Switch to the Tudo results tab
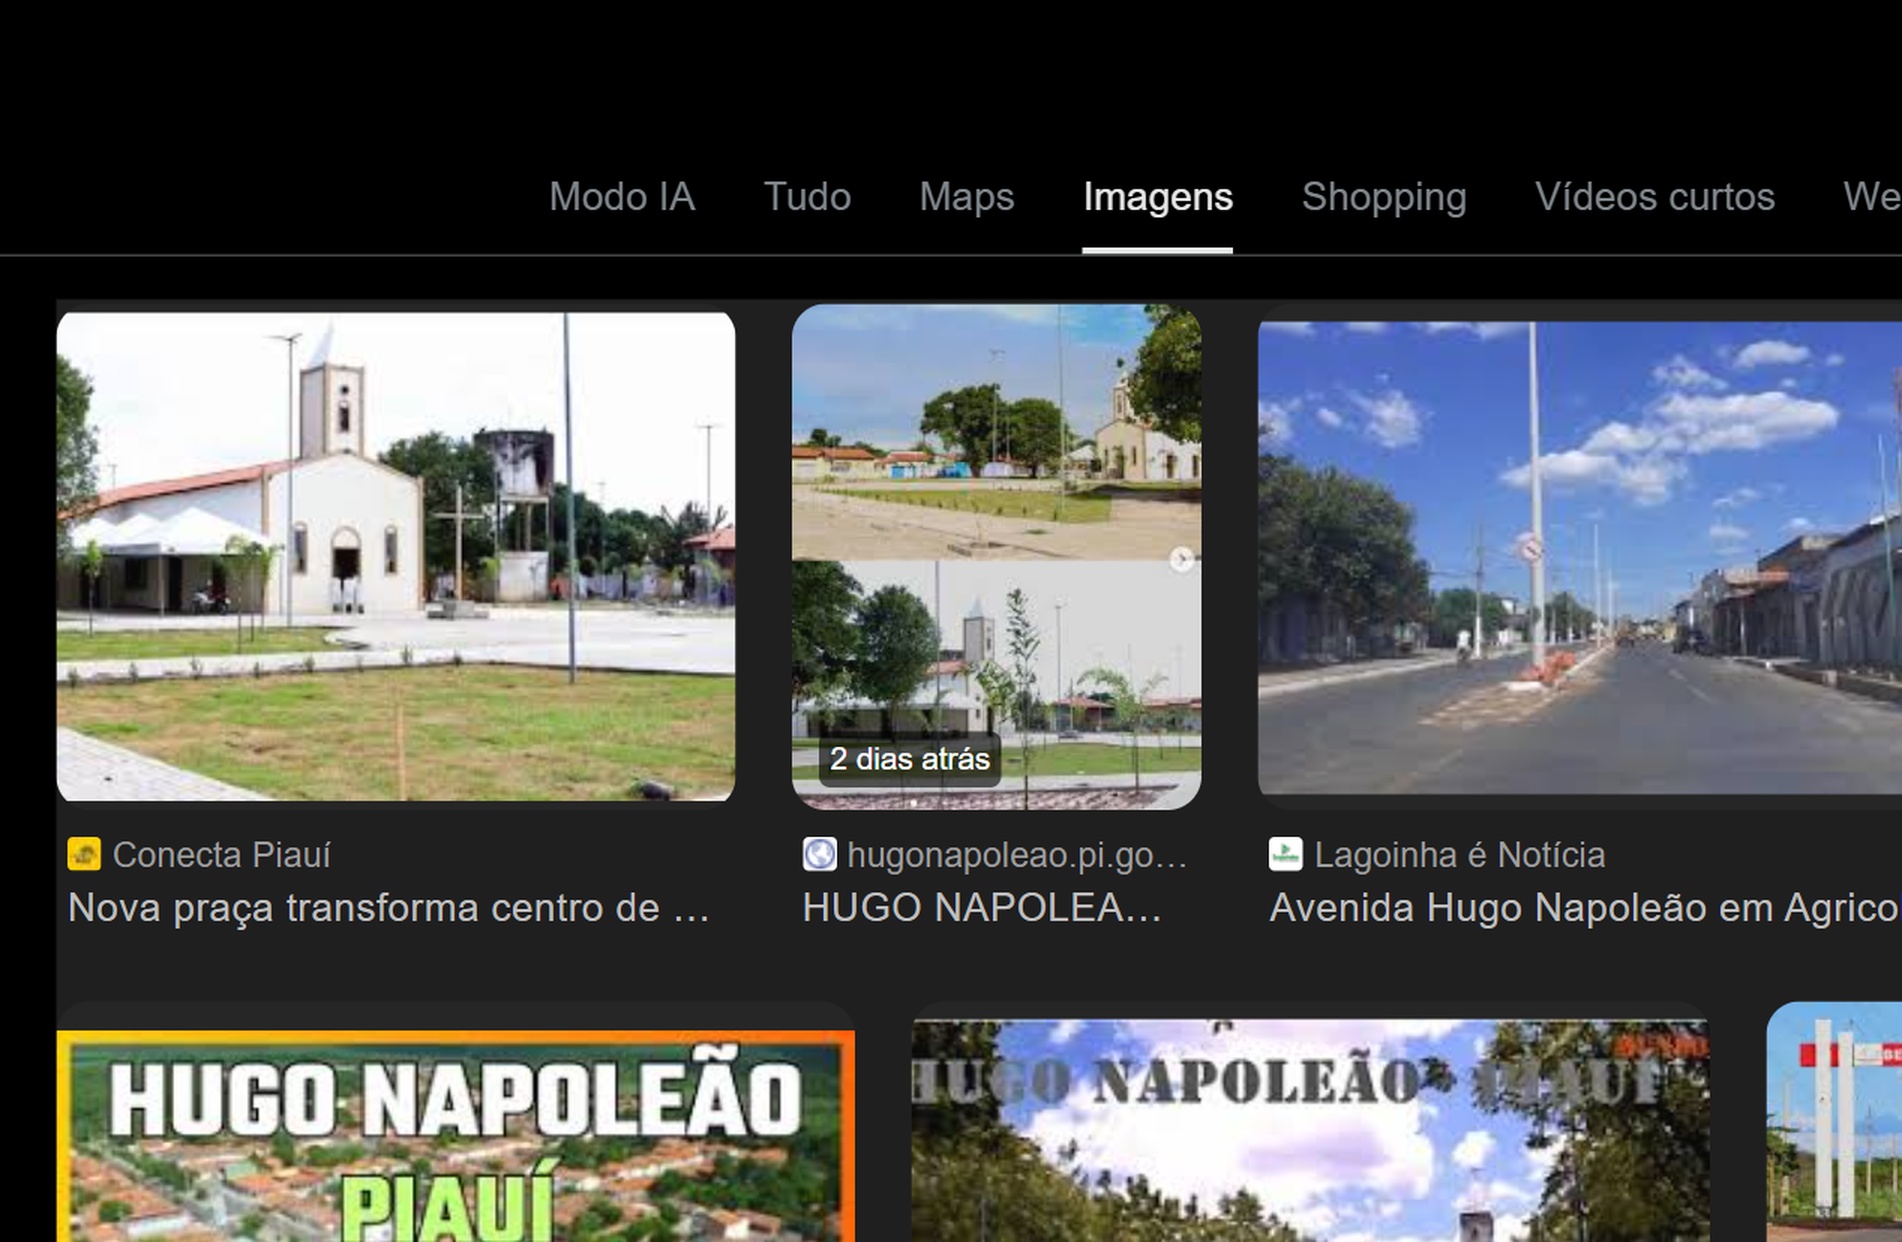The image size is (1902, 1242). (807, 197)
